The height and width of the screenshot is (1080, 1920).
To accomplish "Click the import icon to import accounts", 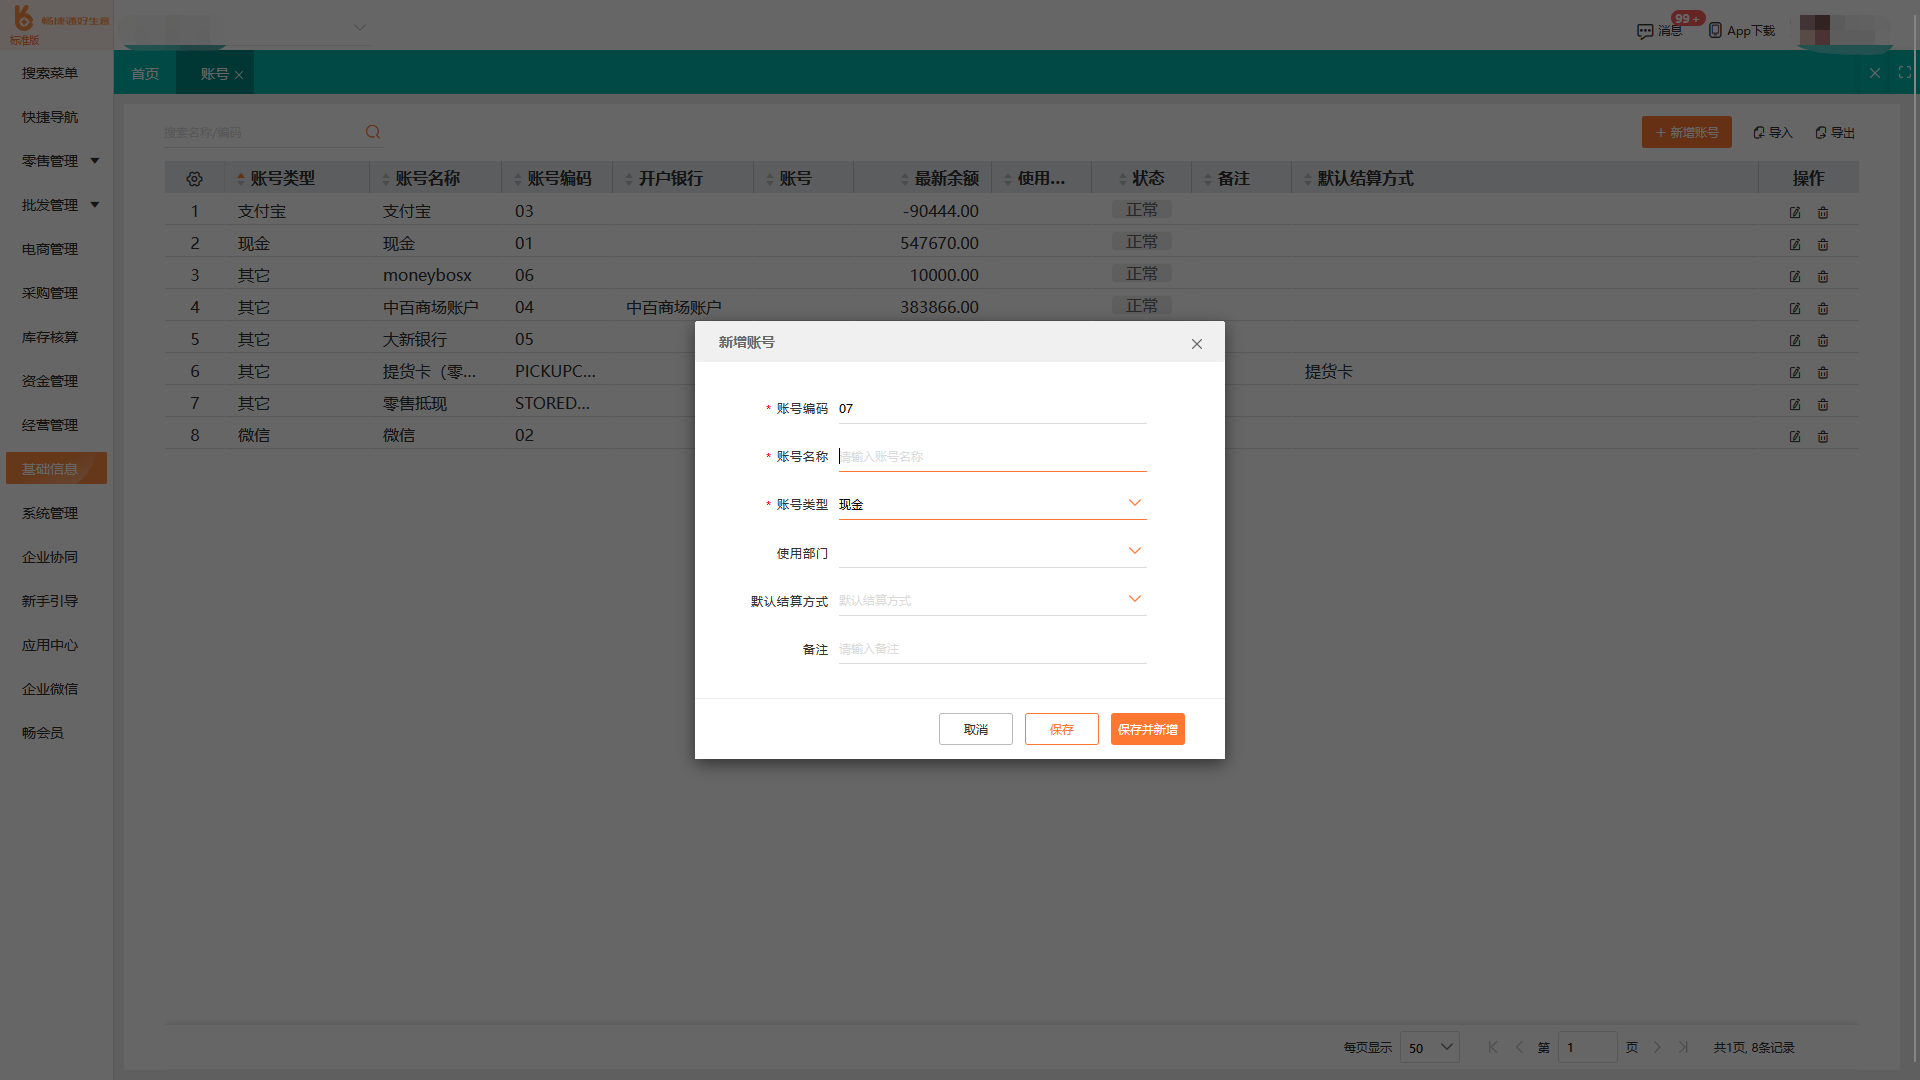I will point(1772,132).
